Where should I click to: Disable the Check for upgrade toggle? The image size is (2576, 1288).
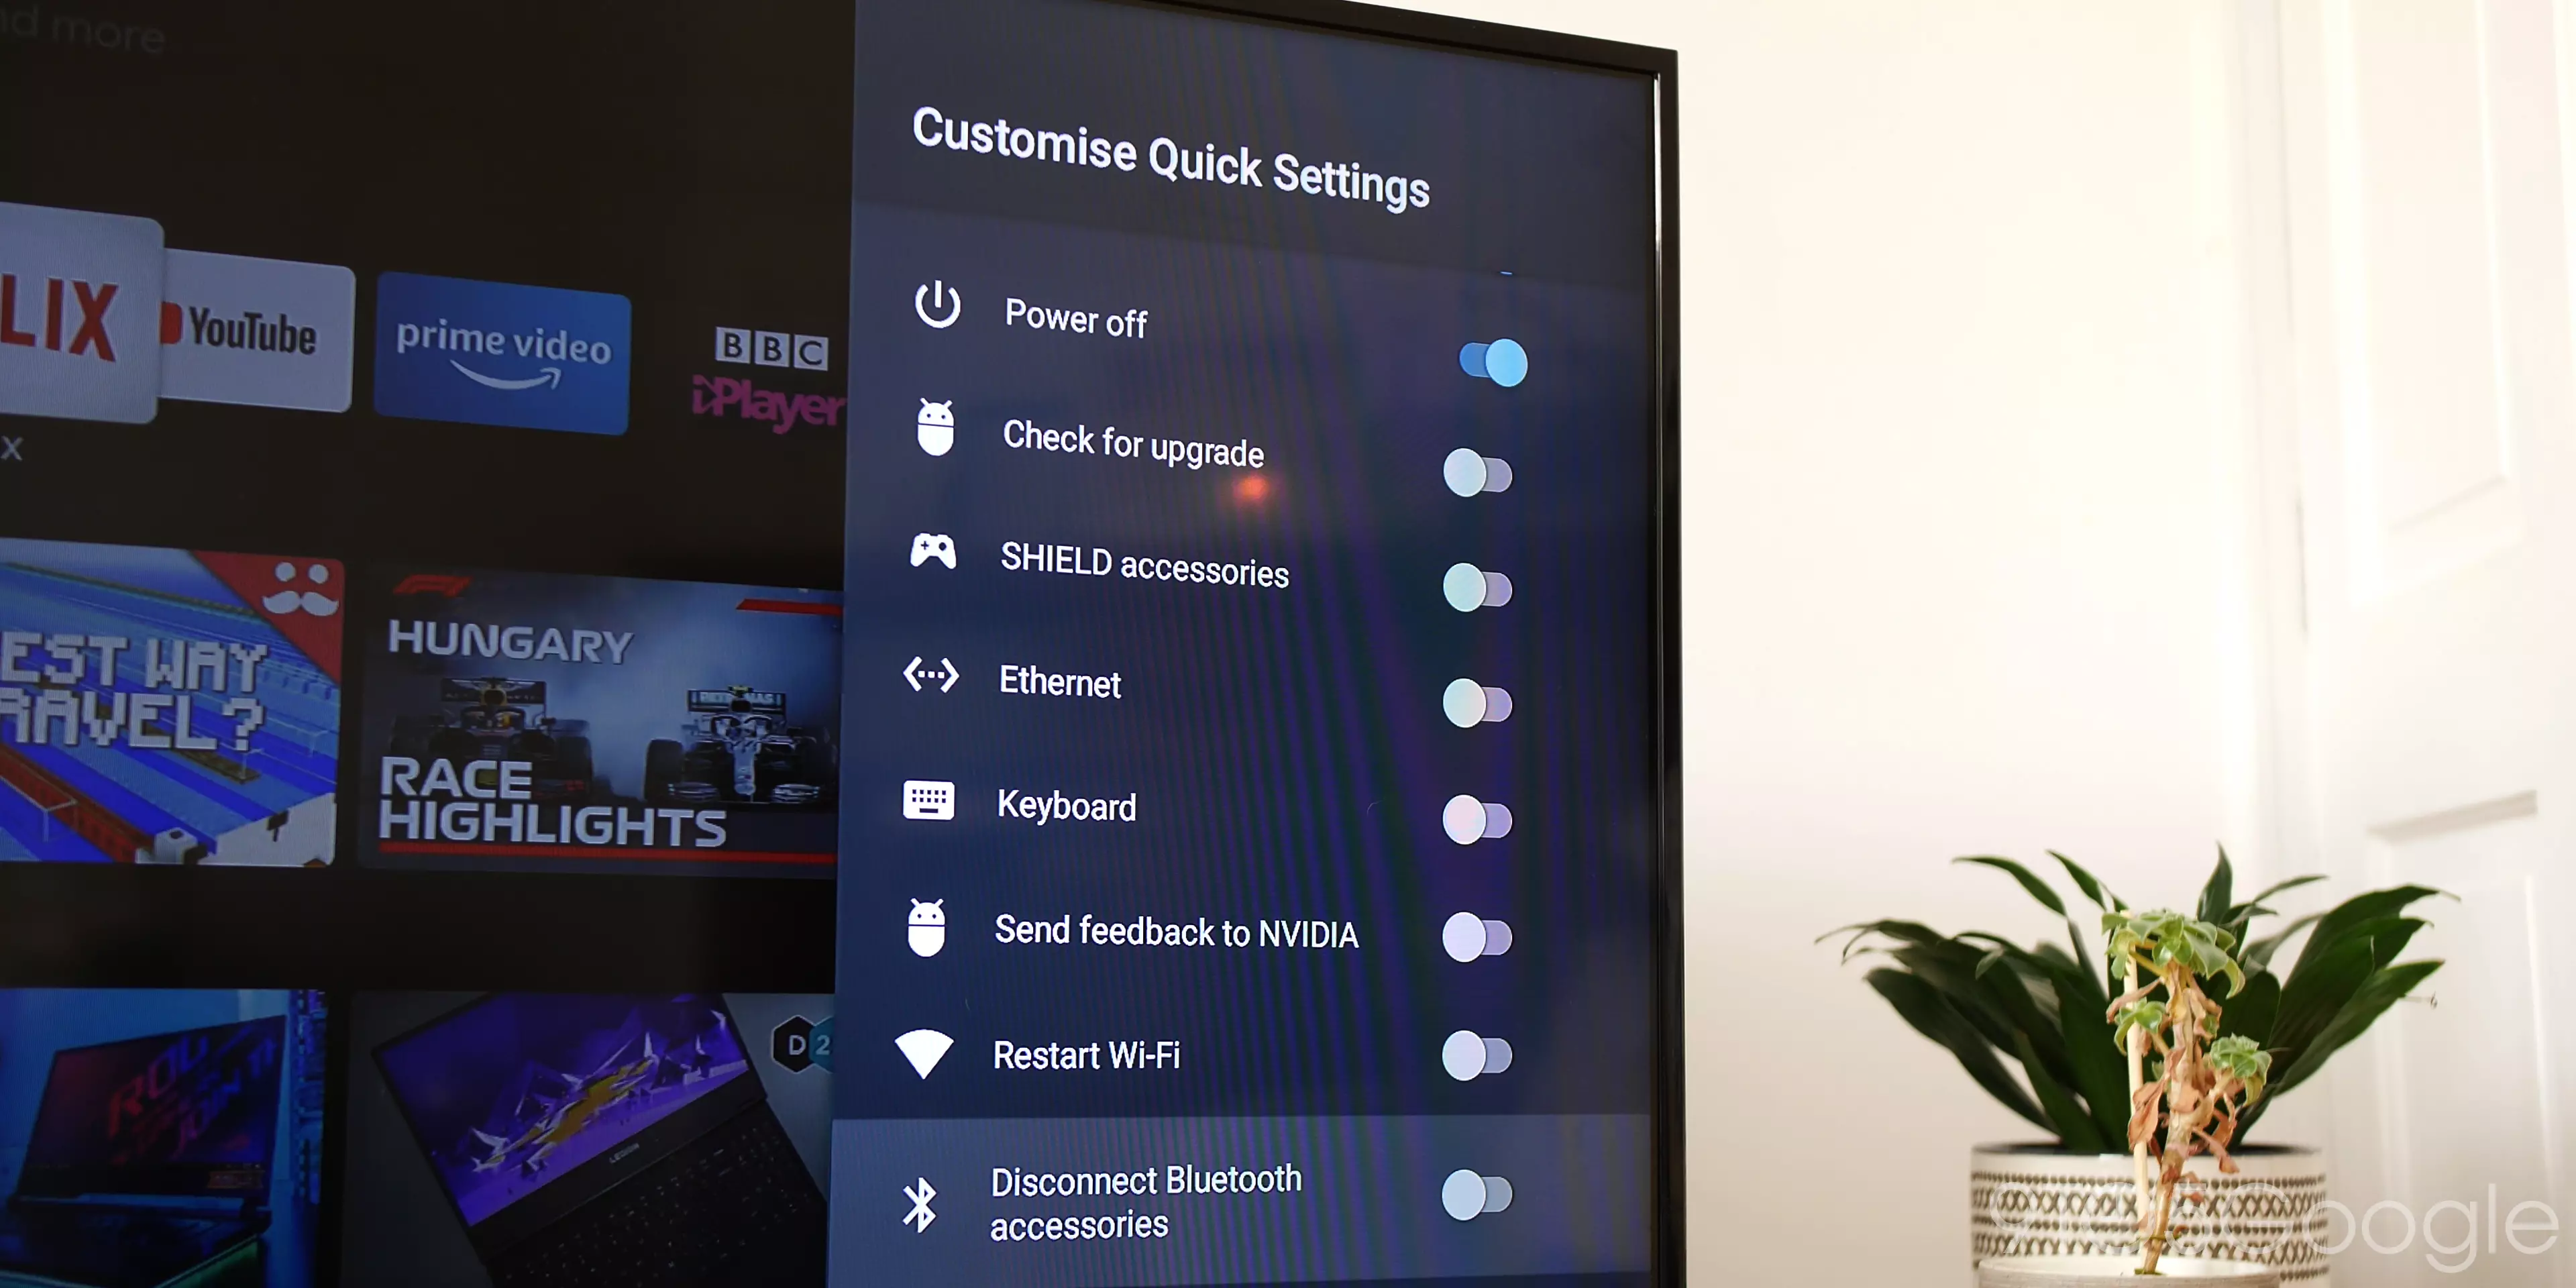[1475, 468]
